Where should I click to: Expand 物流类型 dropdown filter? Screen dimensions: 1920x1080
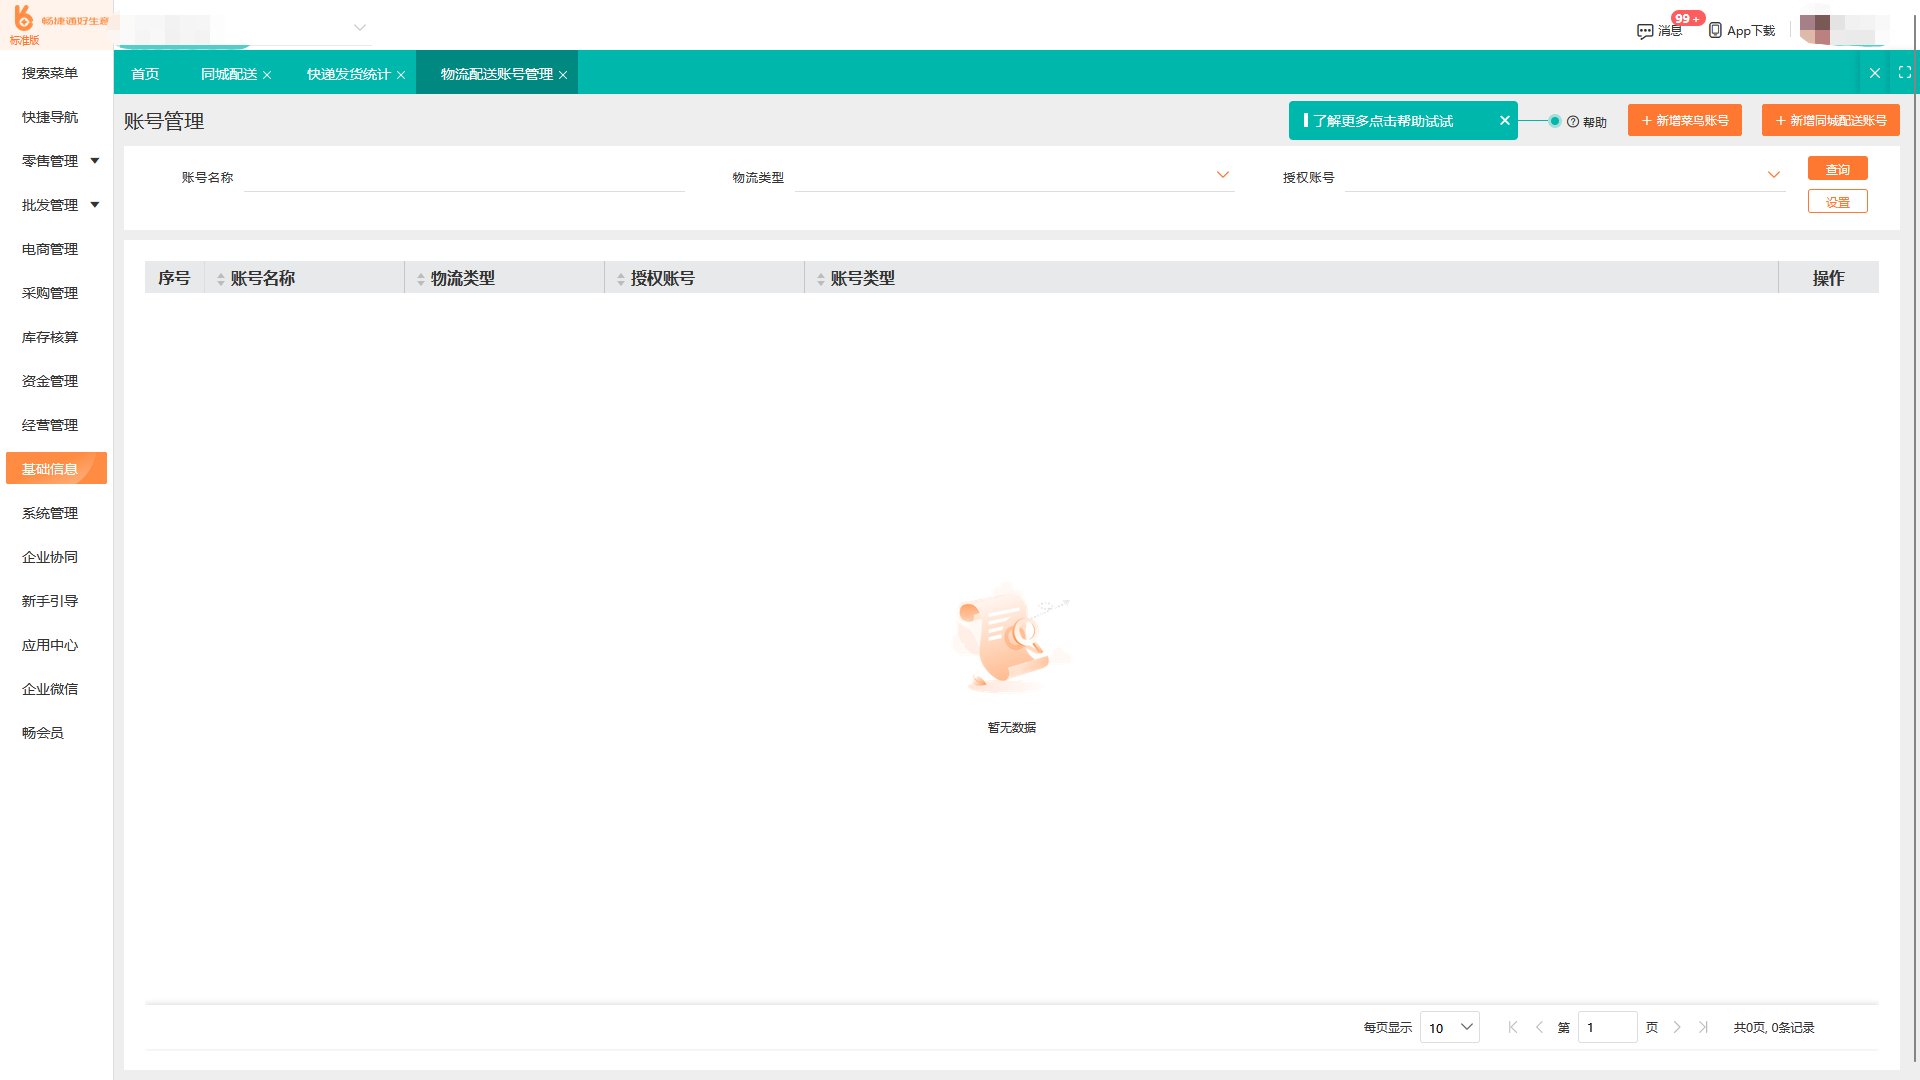click(x=1221, y=174)
